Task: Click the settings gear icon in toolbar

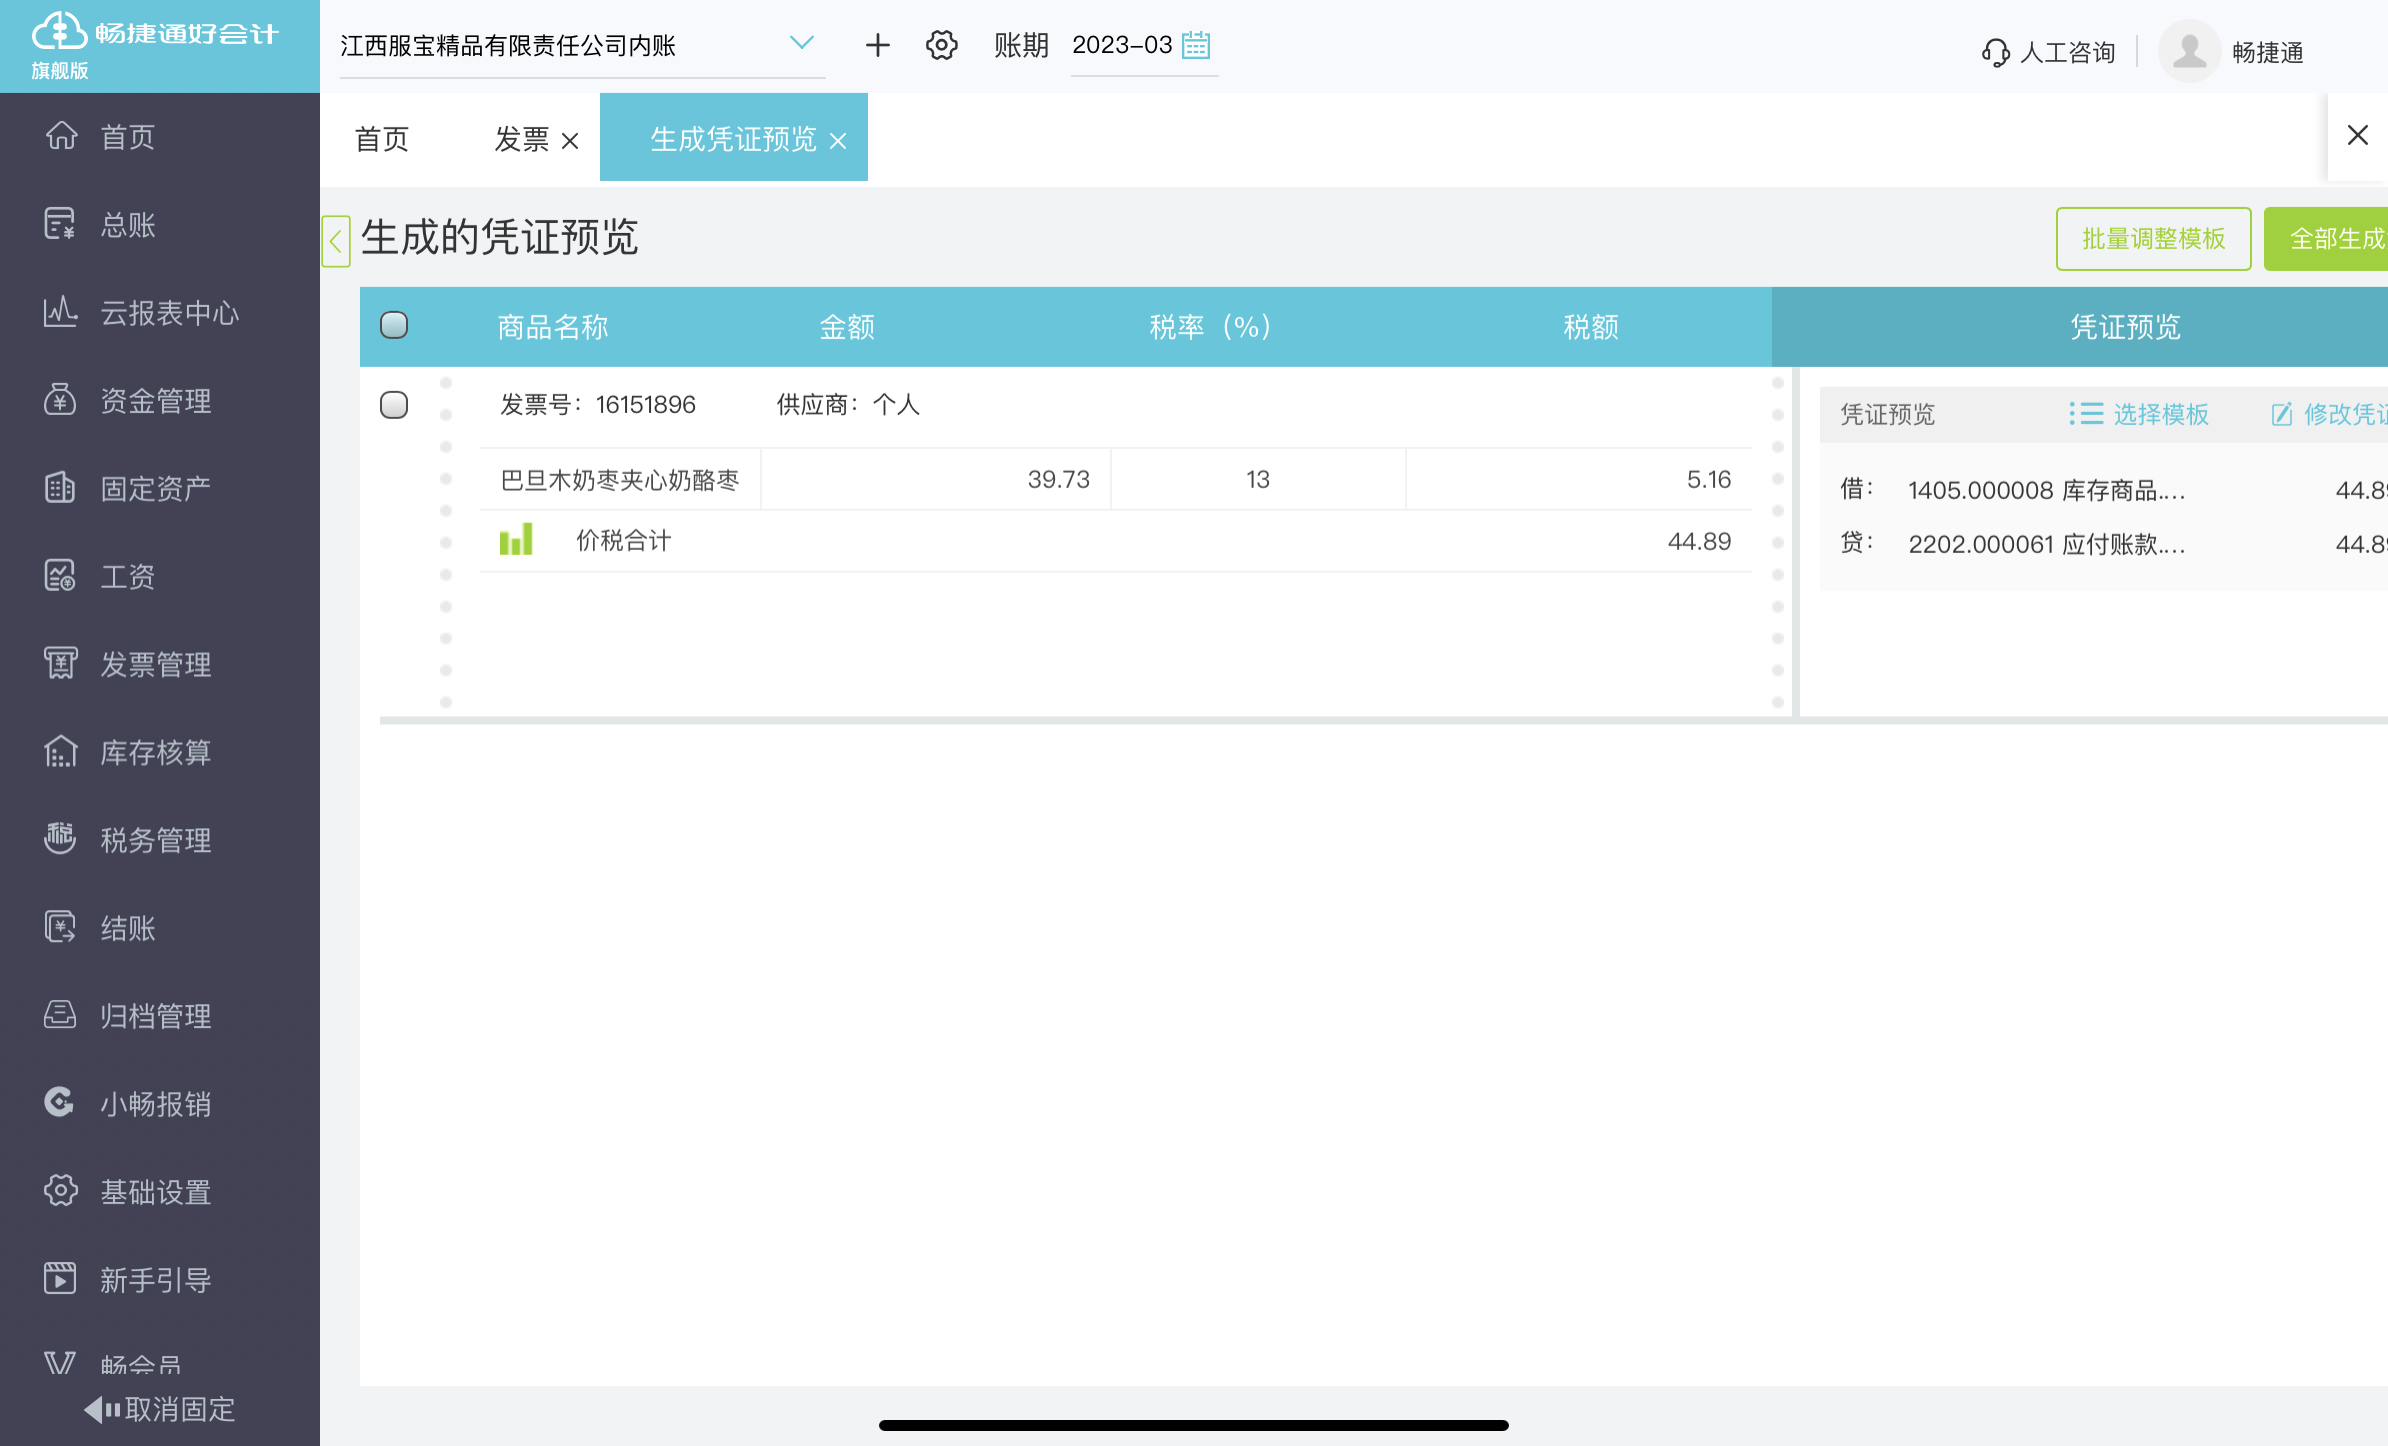Action: point(940,46)
